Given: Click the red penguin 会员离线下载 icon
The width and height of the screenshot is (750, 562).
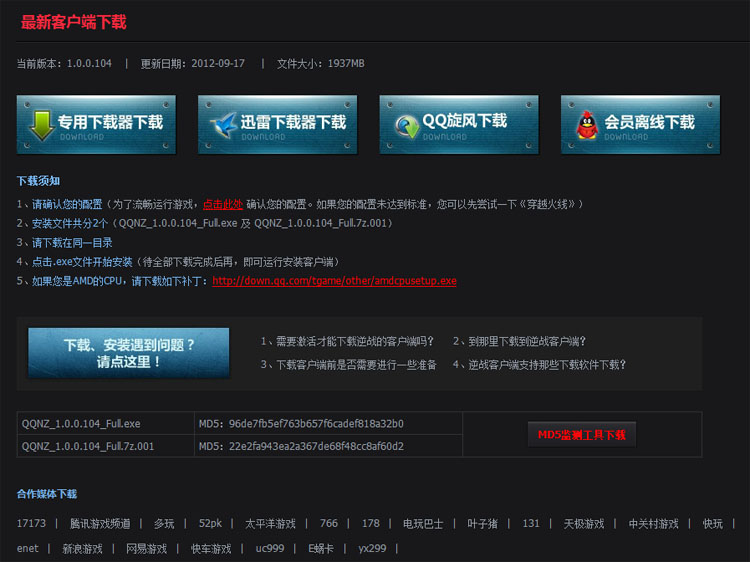Looking at the screenshot, I should tap(587, 125).
